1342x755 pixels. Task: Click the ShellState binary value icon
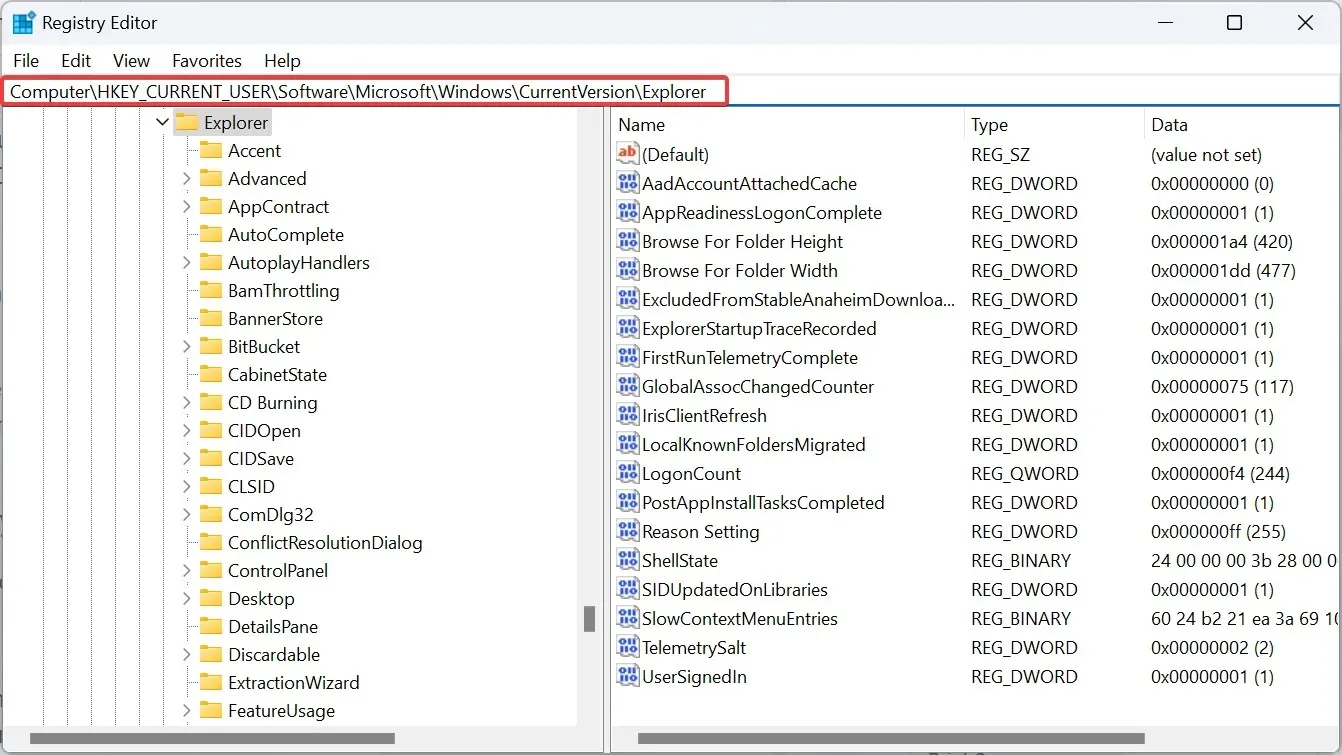628,560
